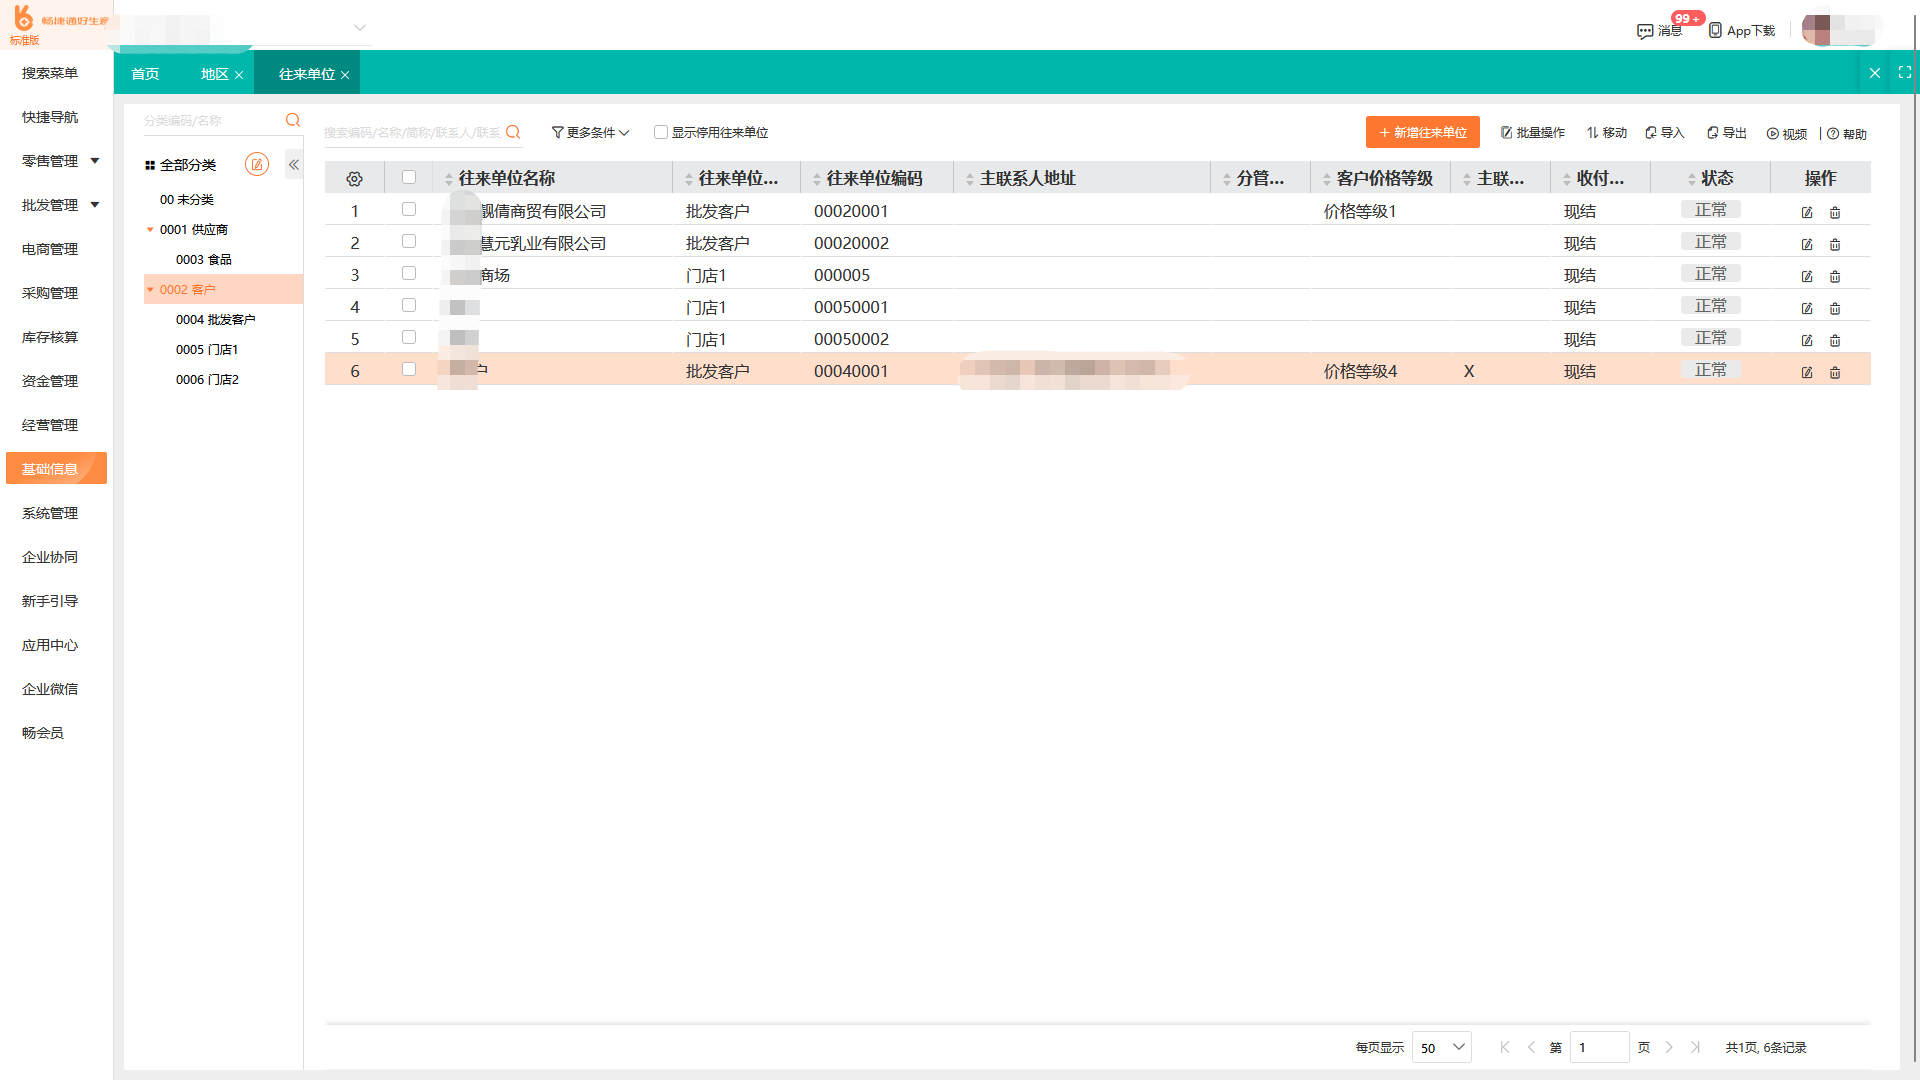This screenshot has height=1080, width=1920.
Task: Expand更多条件 filter dropdown
Action: [592, 132]
